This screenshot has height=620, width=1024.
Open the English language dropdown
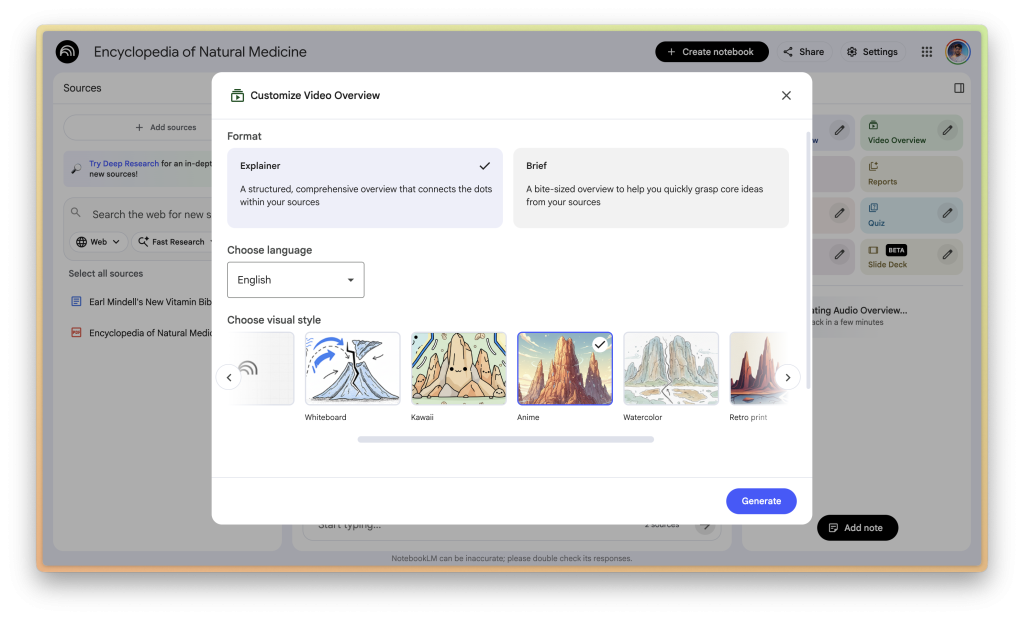[296, 280]
